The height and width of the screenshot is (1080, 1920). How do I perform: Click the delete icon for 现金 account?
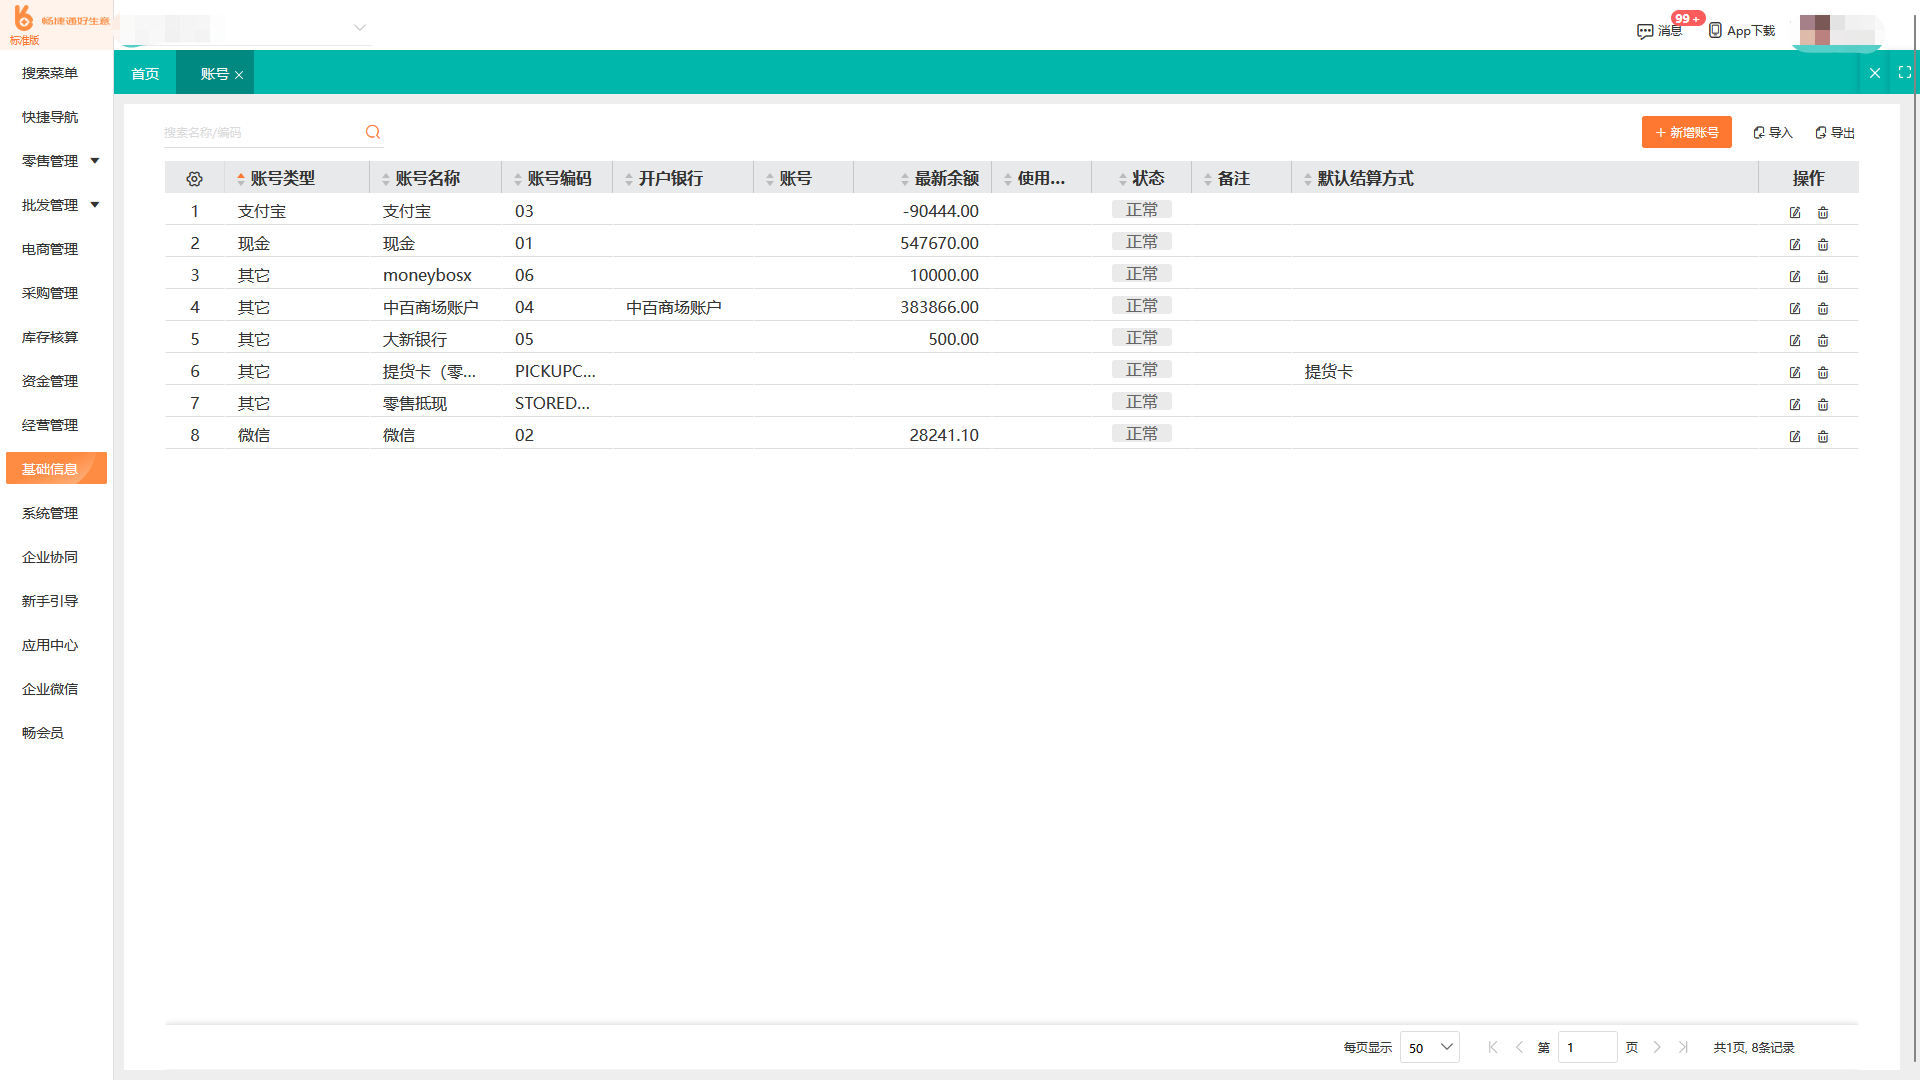point(1824,243)
